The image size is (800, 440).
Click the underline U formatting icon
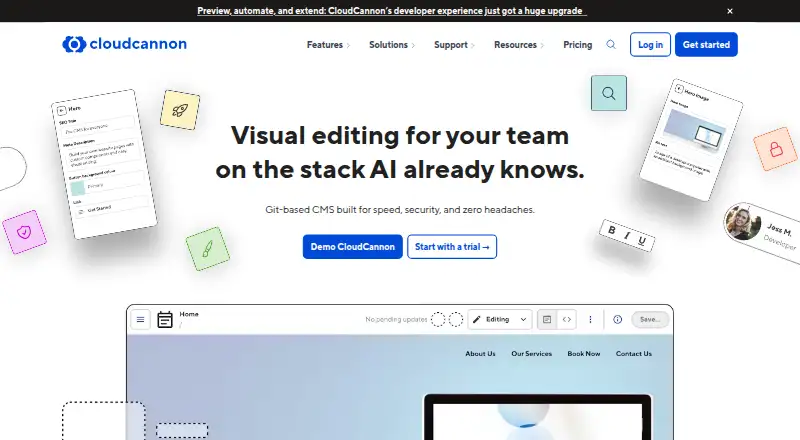[x=642, y=241]
